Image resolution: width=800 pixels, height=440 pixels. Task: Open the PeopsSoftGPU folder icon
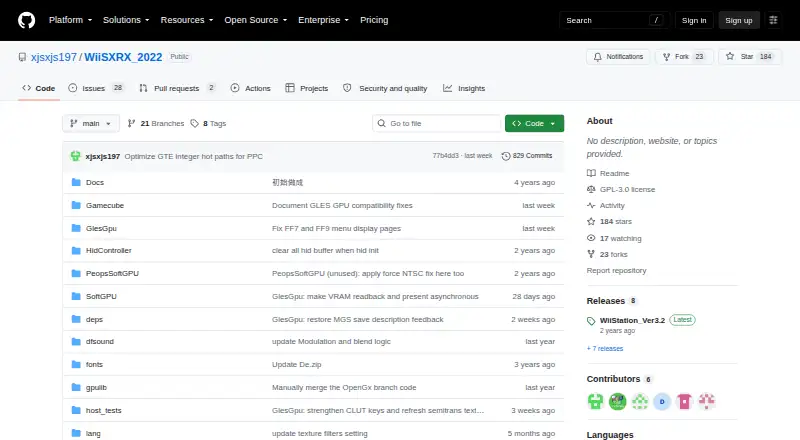76,274
